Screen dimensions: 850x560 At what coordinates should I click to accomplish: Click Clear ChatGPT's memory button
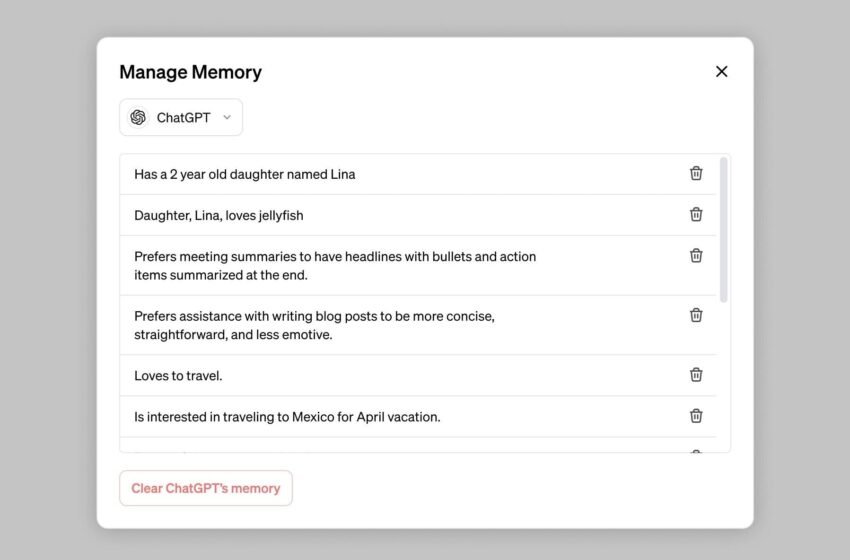click(206, 488)
